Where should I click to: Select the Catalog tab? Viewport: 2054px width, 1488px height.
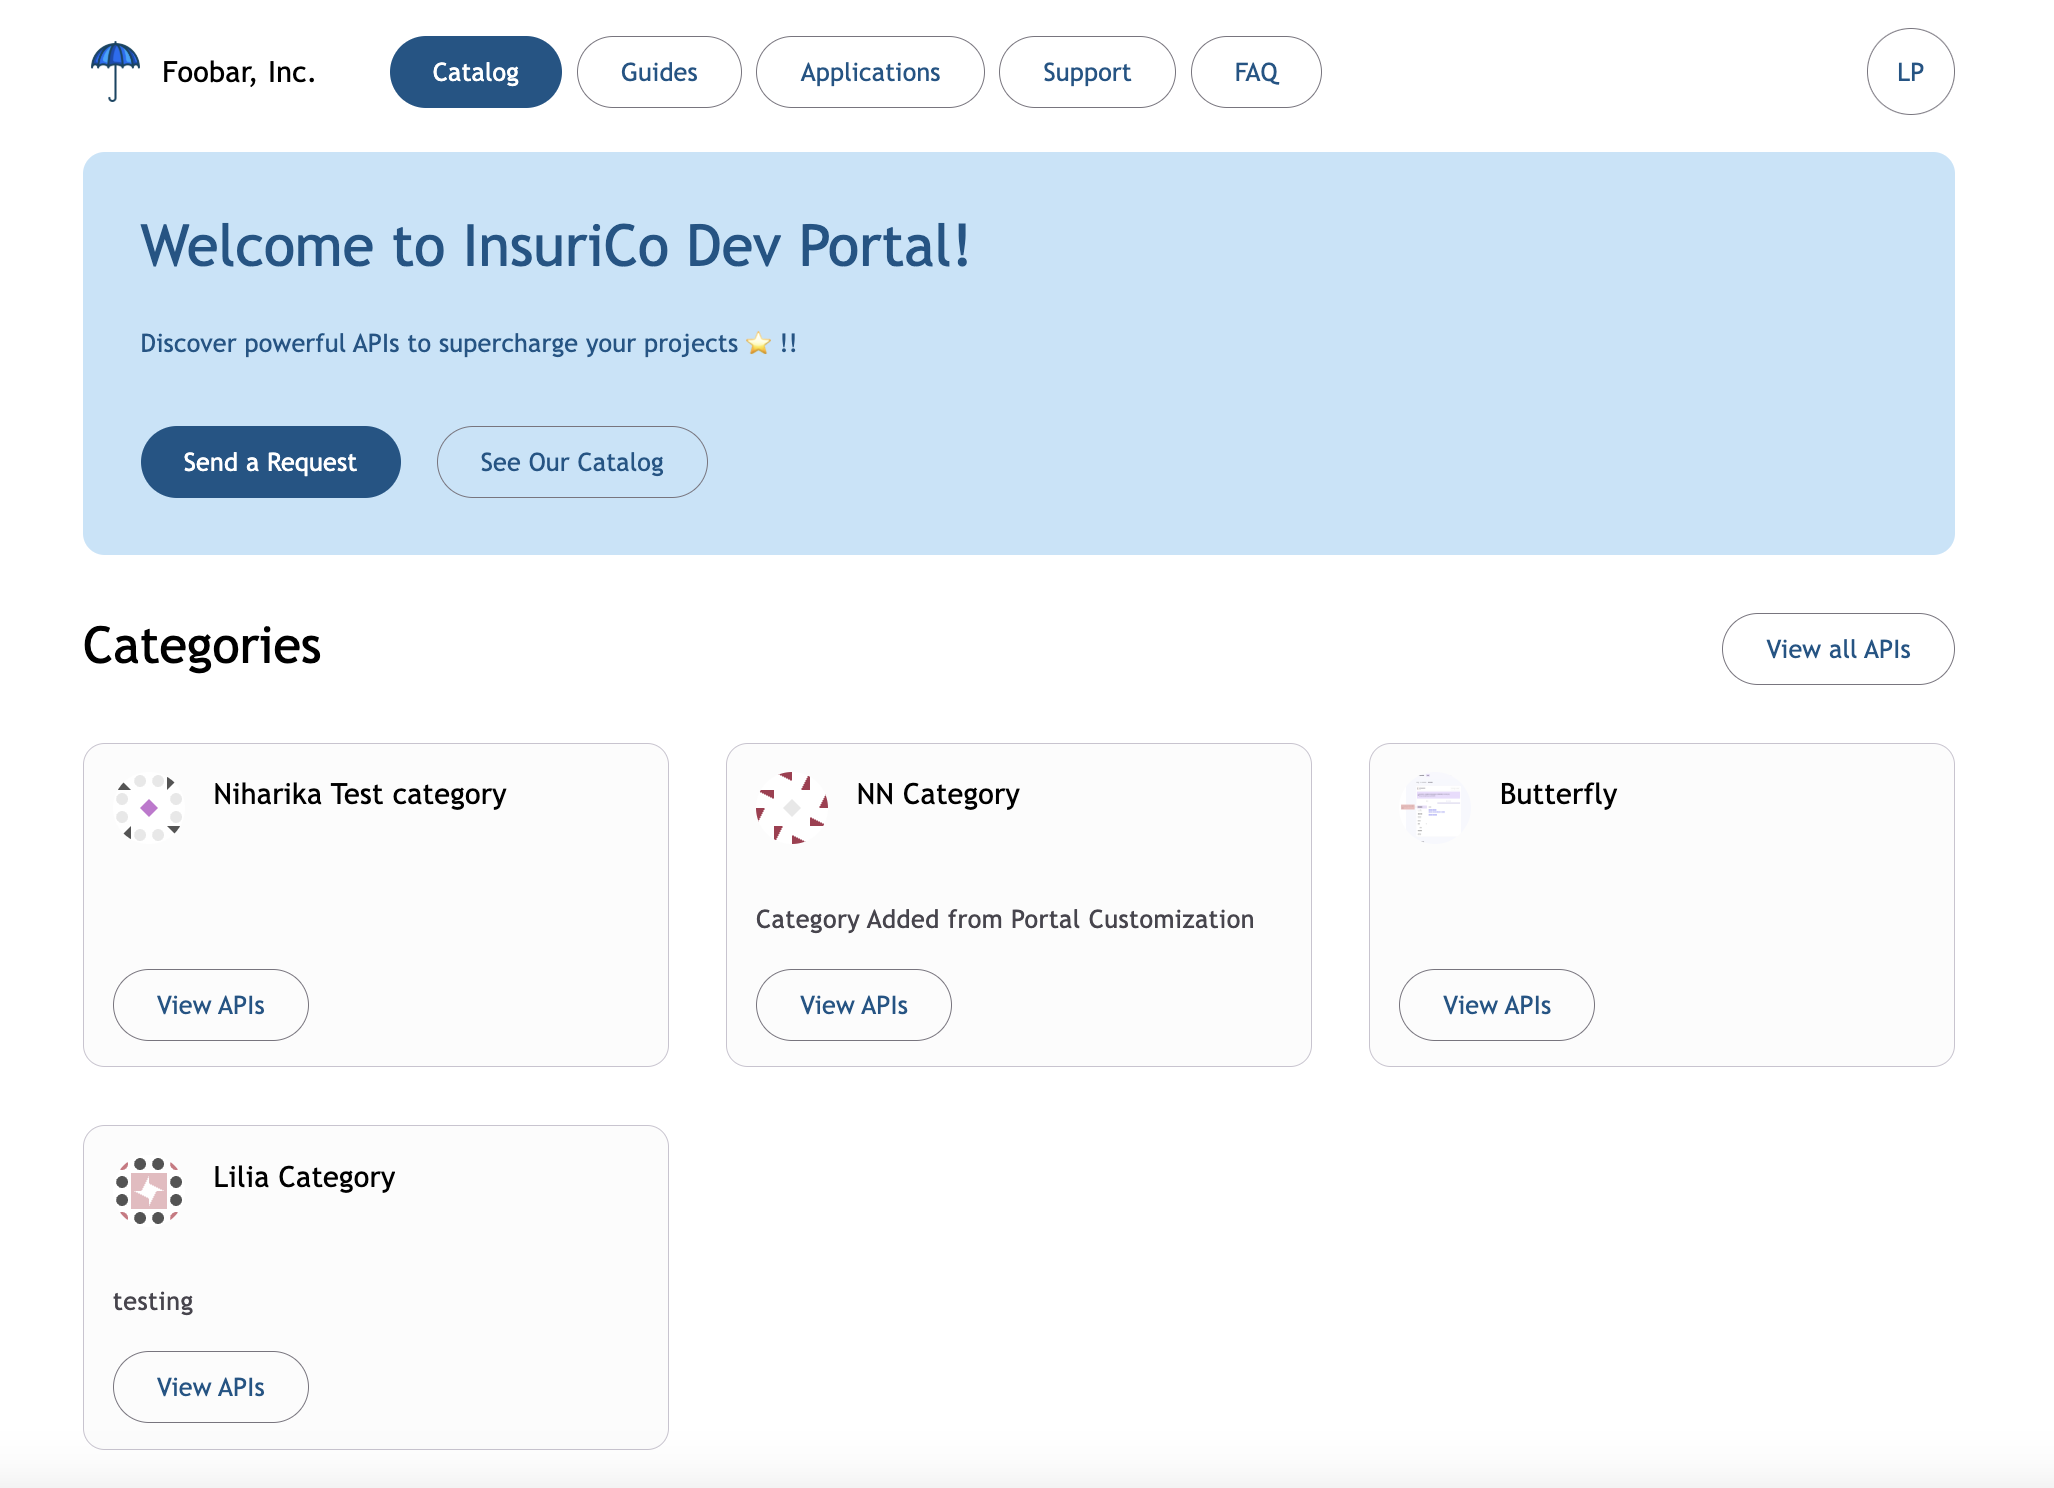475,72
